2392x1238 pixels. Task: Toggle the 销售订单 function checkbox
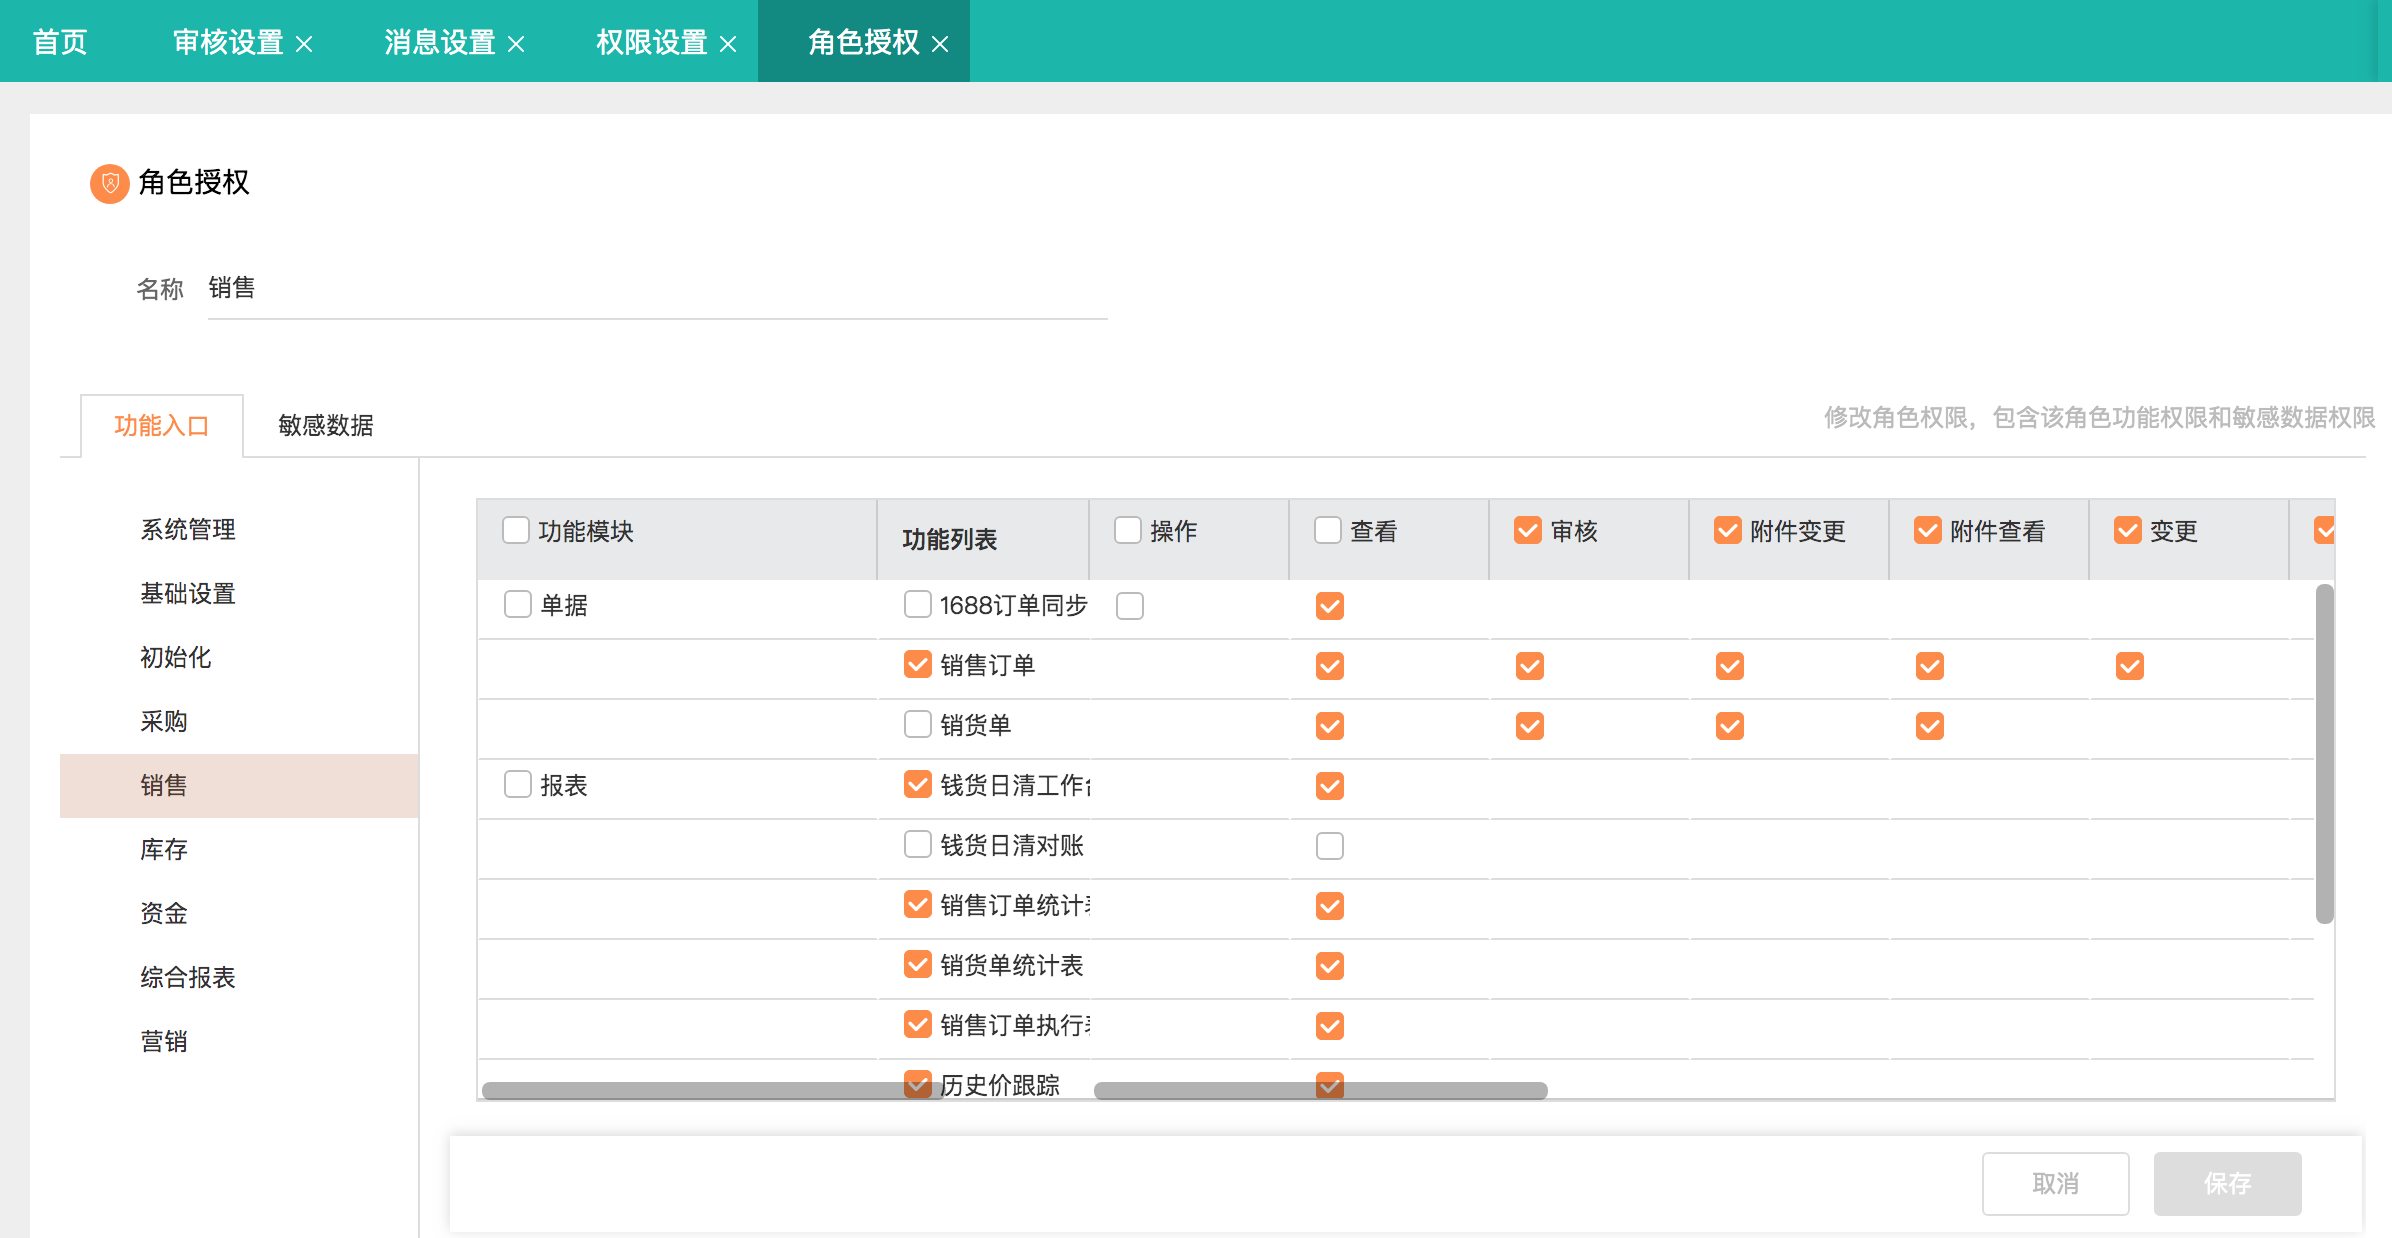pos(916,665)
